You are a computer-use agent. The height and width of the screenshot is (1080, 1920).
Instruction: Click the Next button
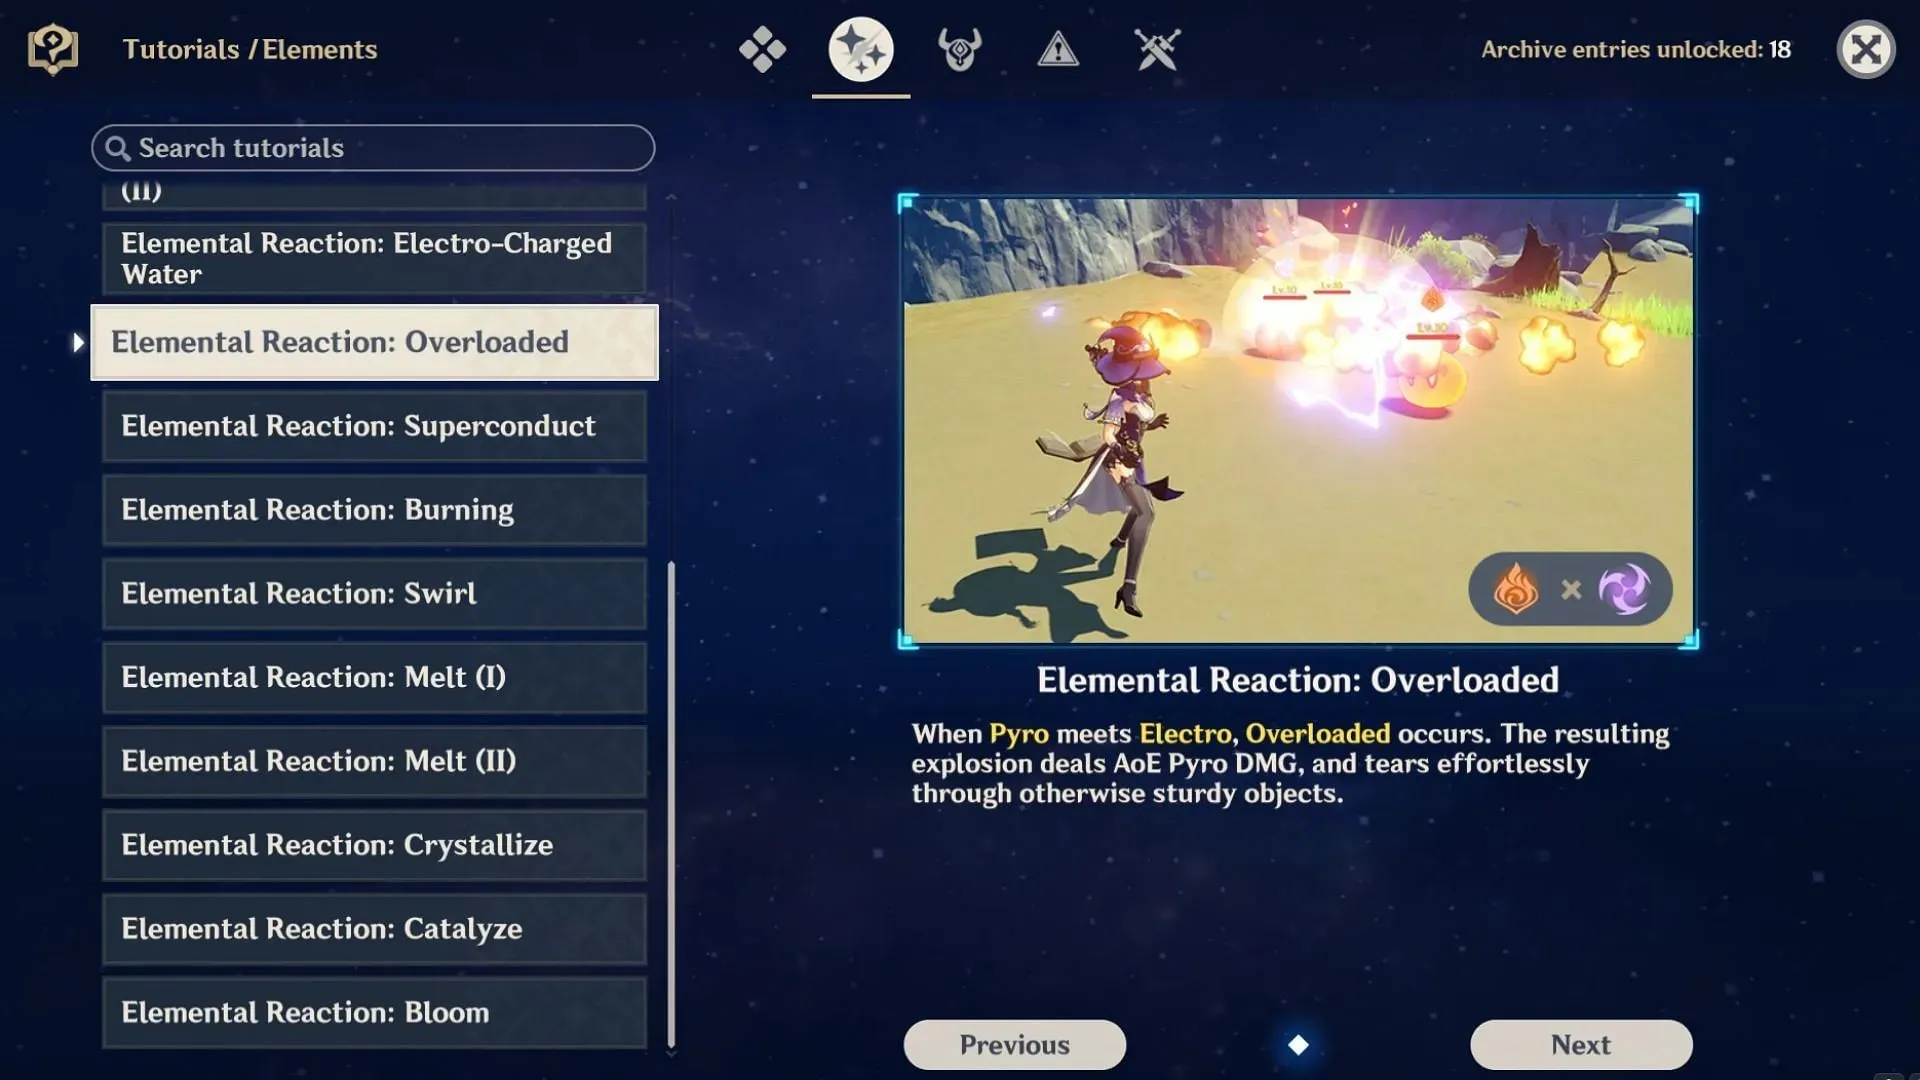[1580, 1043]
